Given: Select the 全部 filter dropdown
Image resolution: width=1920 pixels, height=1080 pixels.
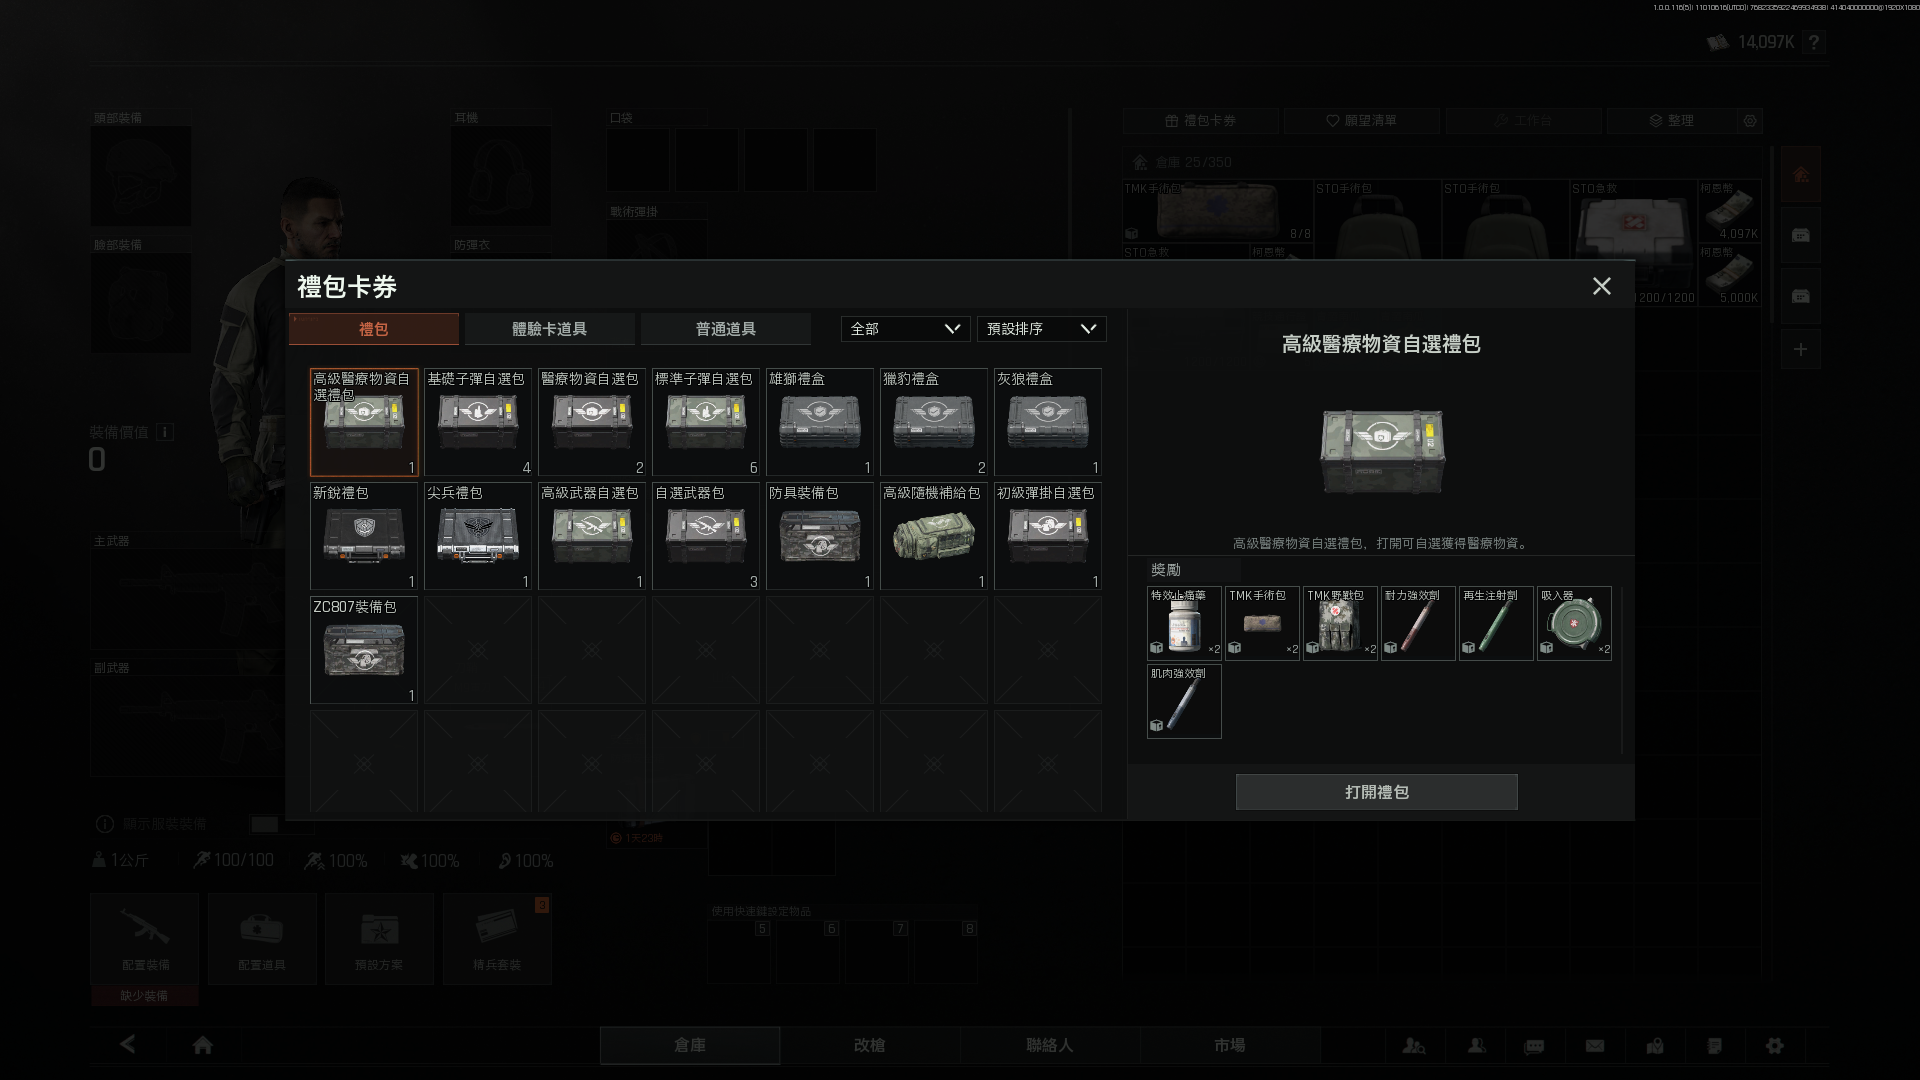Looking at the screenshot, I should (903, 328).
